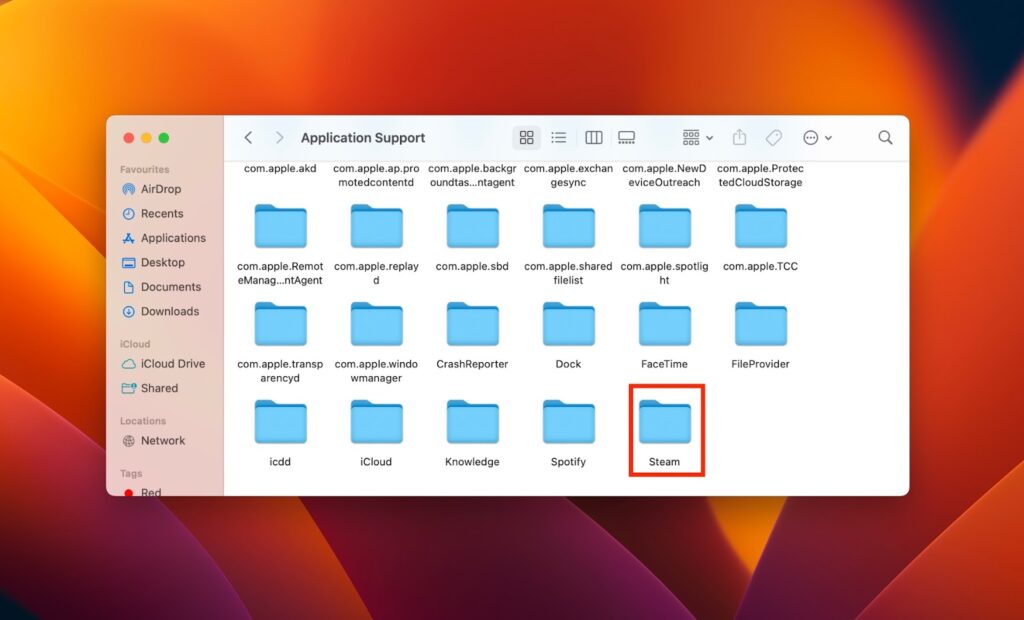Select the Steam folder icon
This screenshot has height=620, width=1024.
click(664, 422)
